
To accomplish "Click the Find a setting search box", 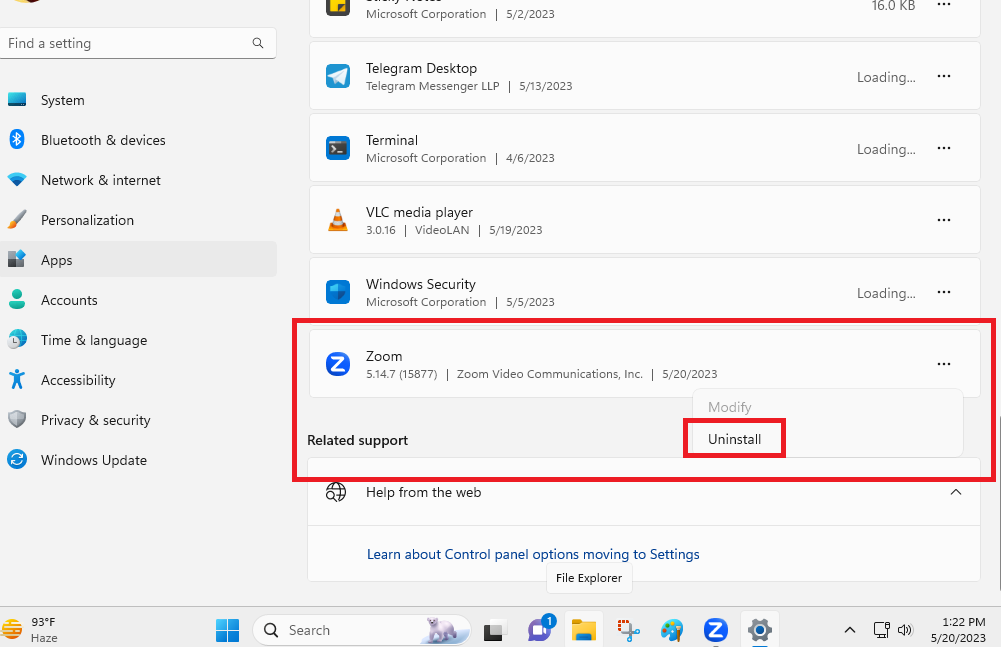I will point(138,43).
